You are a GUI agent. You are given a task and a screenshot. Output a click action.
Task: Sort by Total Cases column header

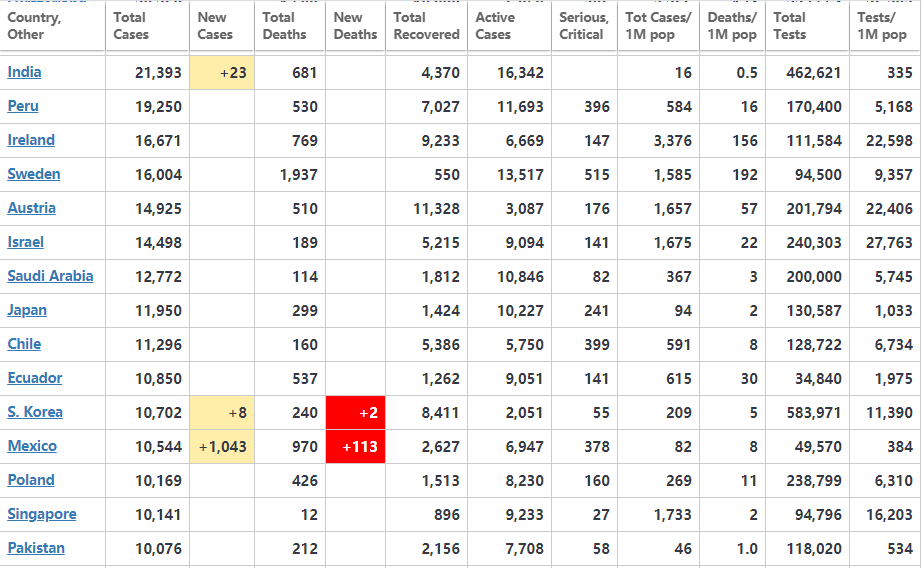point(131,26)
